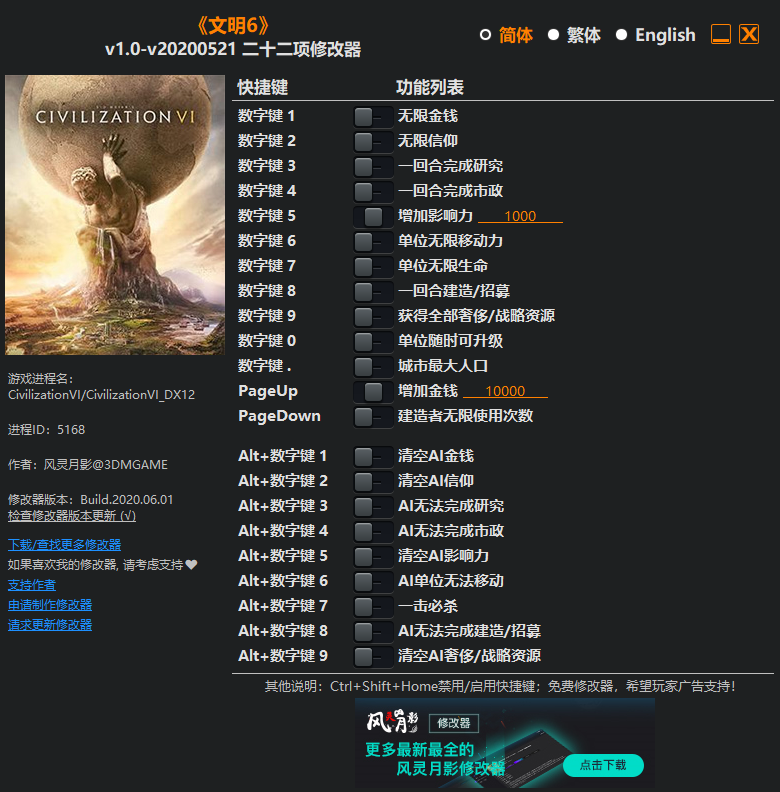Toggle the 一击必杀 option

click(x=372, y=606)
